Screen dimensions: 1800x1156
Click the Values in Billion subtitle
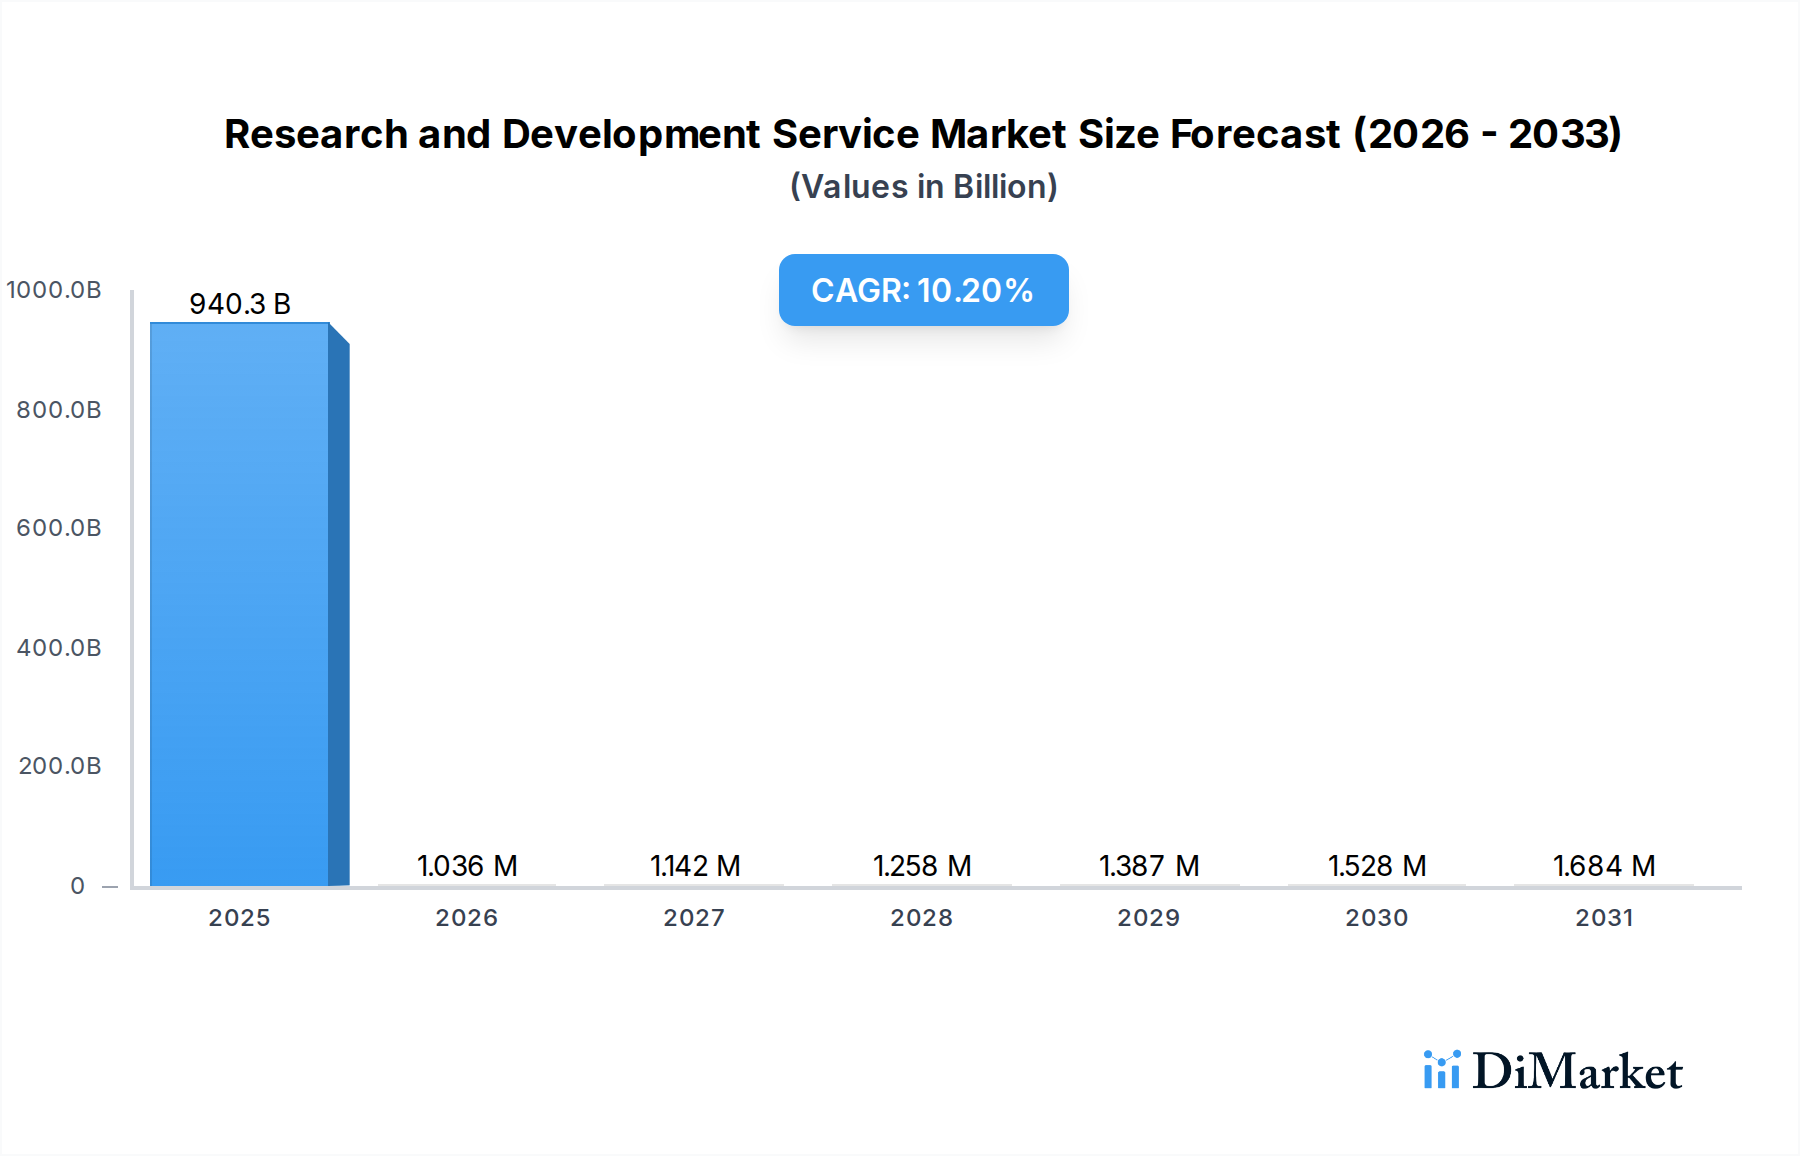(923, 186)
